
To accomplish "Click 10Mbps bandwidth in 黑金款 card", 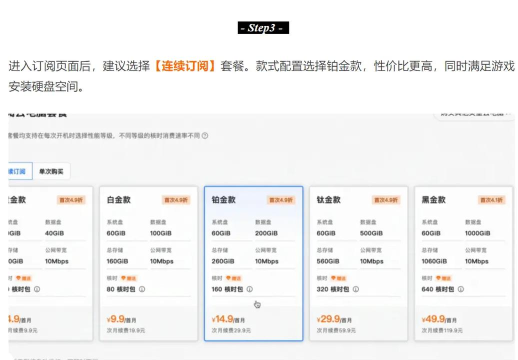I will click(477, 261).
